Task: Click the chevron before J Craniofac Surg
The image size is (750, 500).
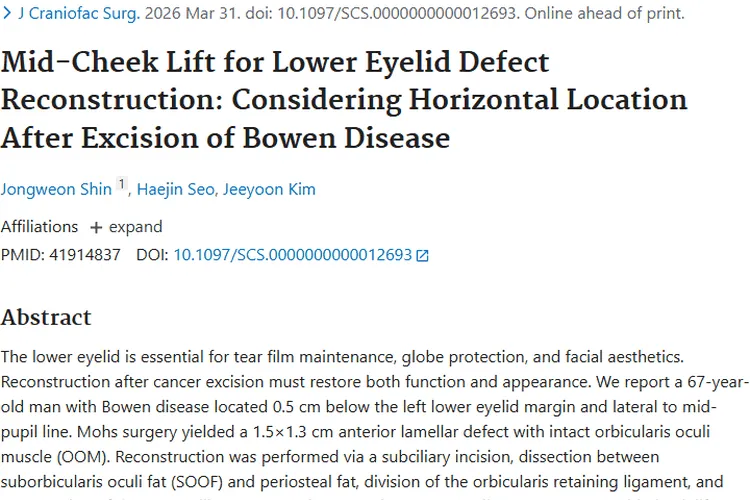Action: (x=7, y=13)
